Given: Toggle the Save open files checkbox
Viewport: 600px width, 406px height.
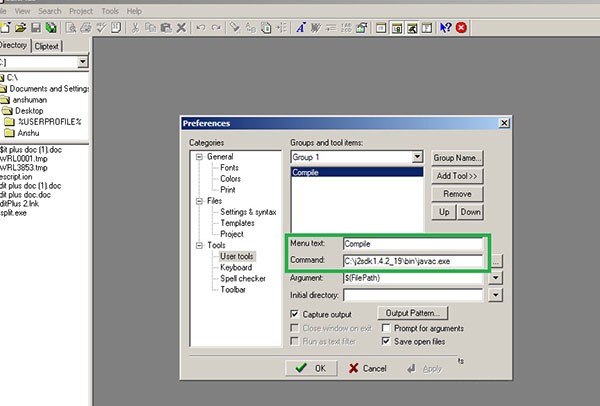Looking at the screenshot, I should [387, 341].
